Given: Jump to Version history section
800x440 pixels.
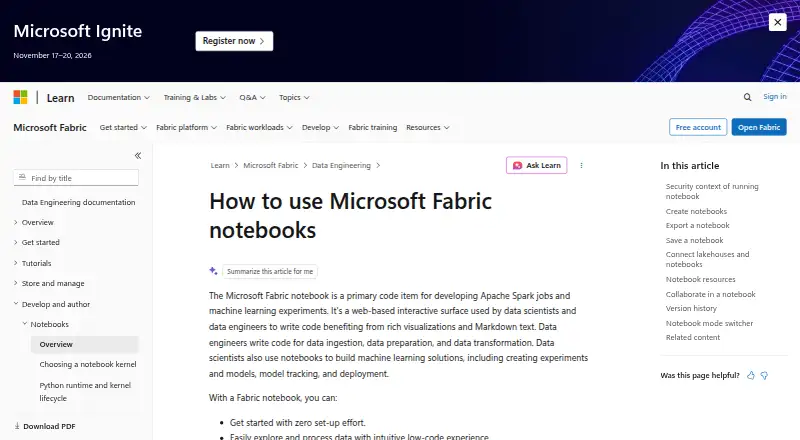Looking at the screenshot, I should click(x=691, y=308).
